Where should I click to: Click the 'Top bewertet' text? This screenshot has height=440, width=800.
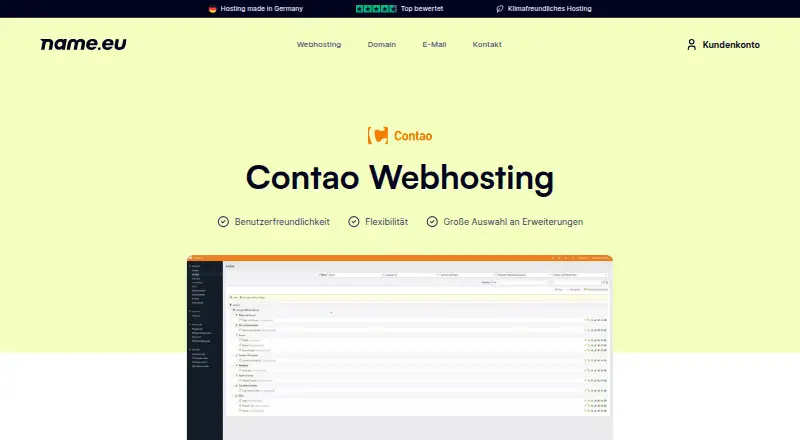tap(422, 9)
